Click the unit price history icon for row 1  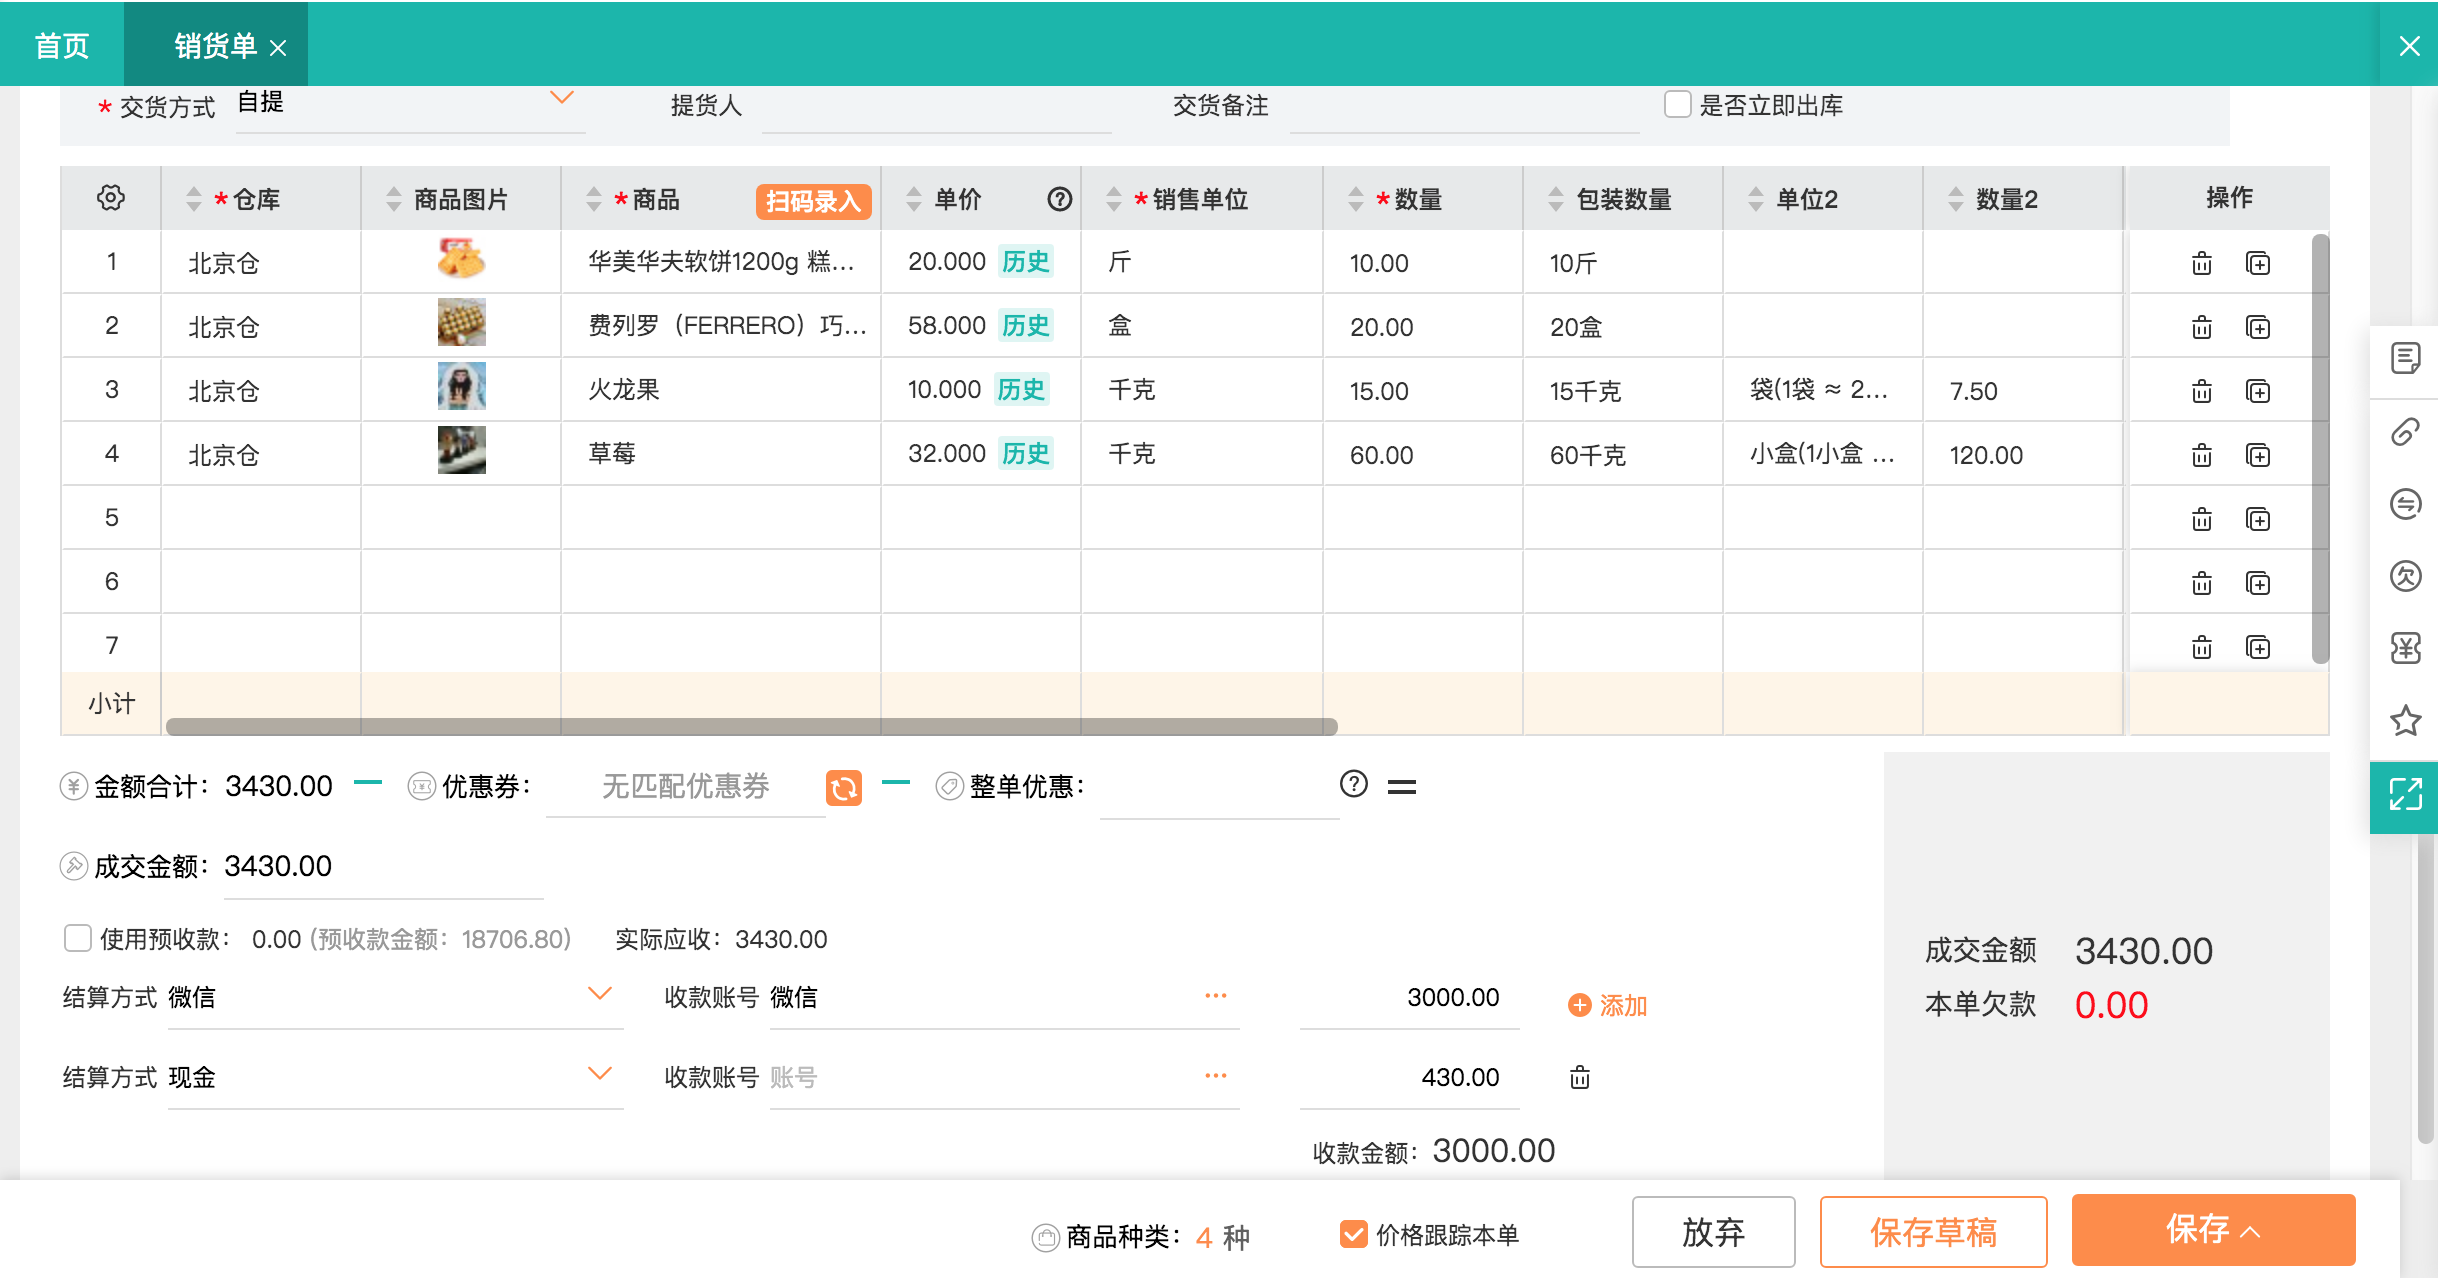(1026, 261)
